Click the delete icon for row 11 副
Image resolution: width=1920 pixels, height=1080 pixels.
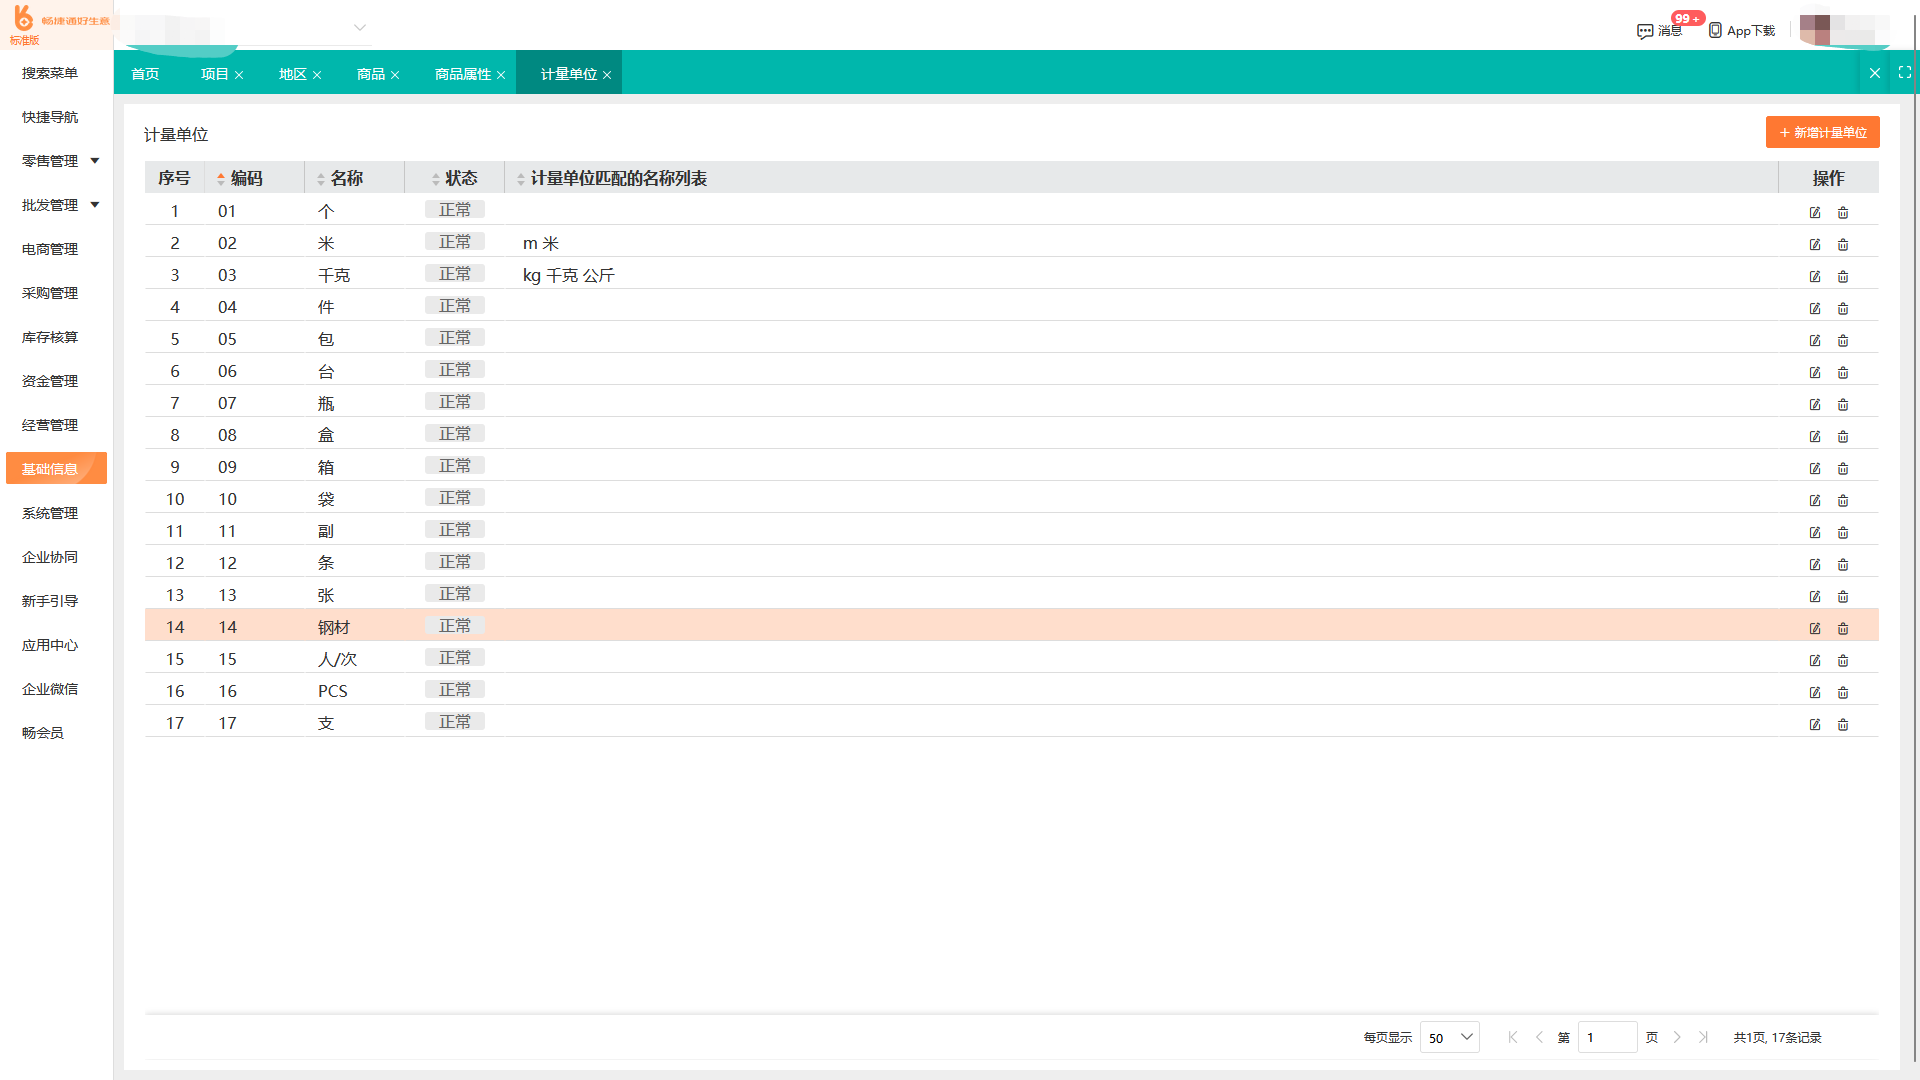[x=1844, y=531]
